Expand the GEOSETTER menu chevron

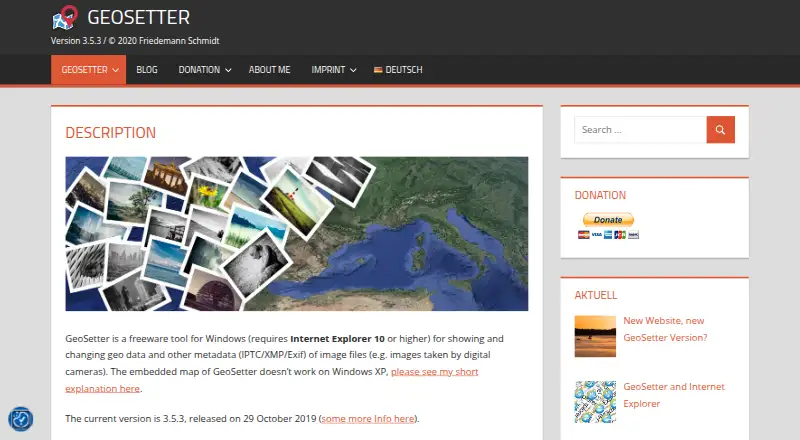pyautogui.click(x=116, y=70)
